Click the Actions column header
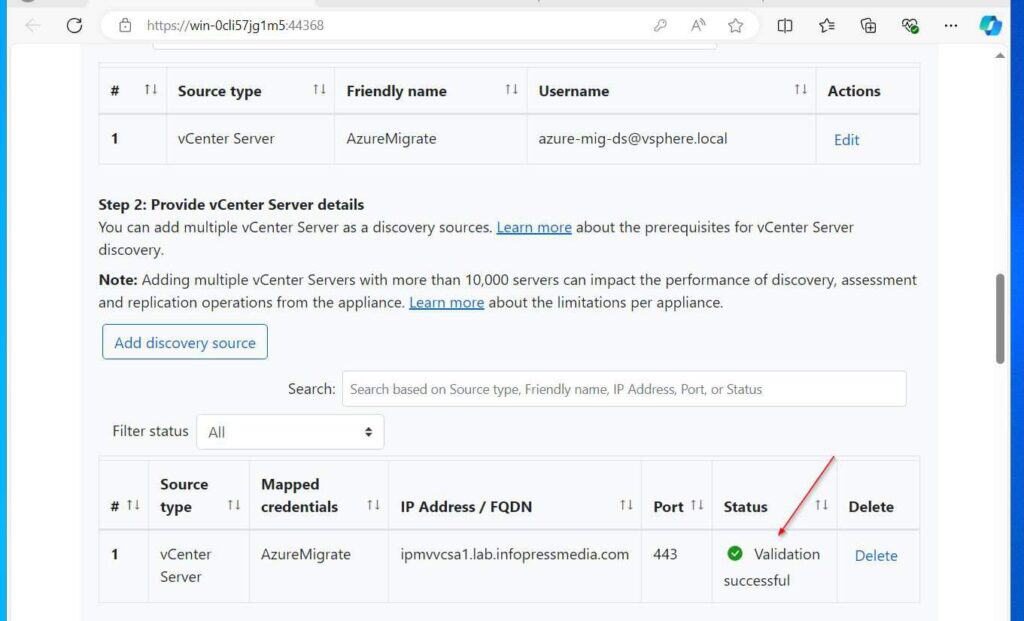Screen dimensions: 1024x621 pyautogui.click(x=854, y=91)
